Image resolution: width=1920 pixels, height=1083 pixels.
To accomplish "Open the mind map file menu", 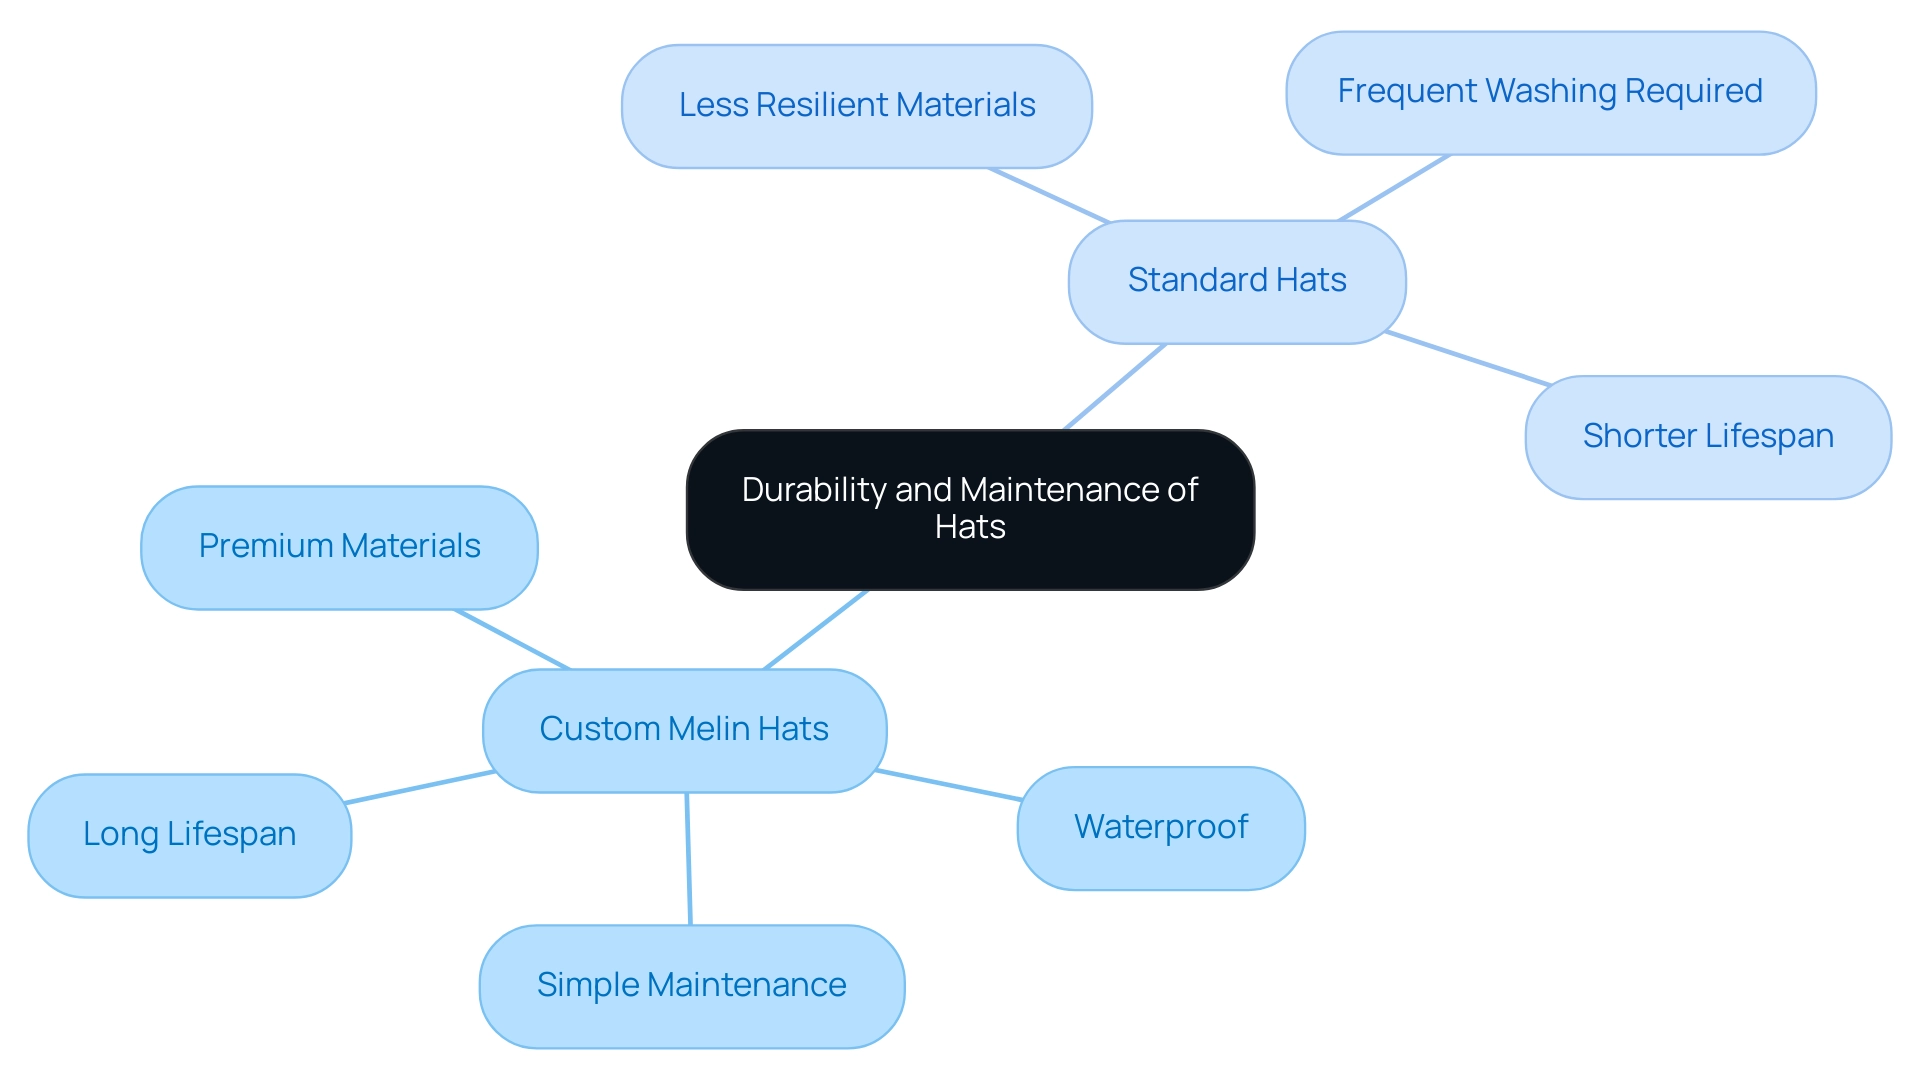I will click(x=0, y=0).
